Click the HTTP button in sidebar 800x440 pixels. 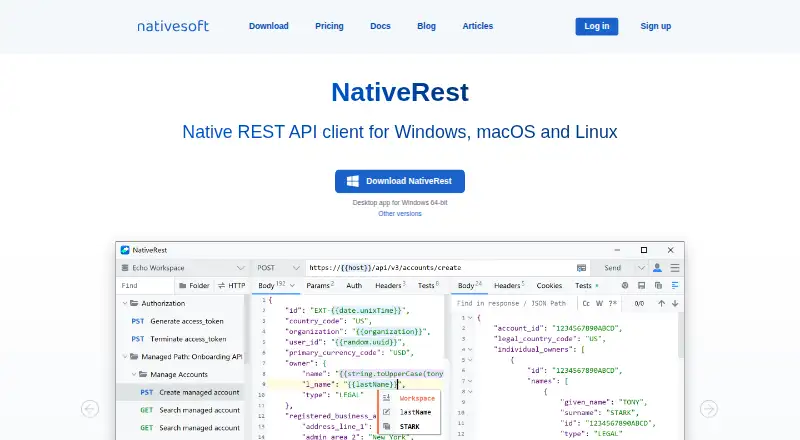click(x=232, y=286)
